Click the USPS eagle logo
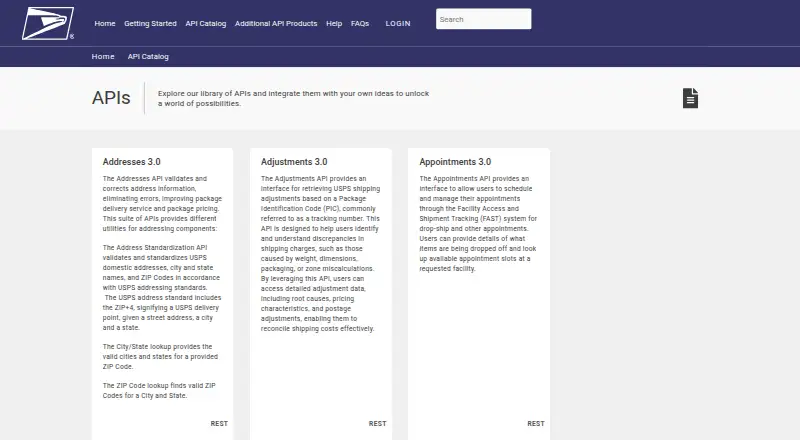 click(x=48, y=23)
